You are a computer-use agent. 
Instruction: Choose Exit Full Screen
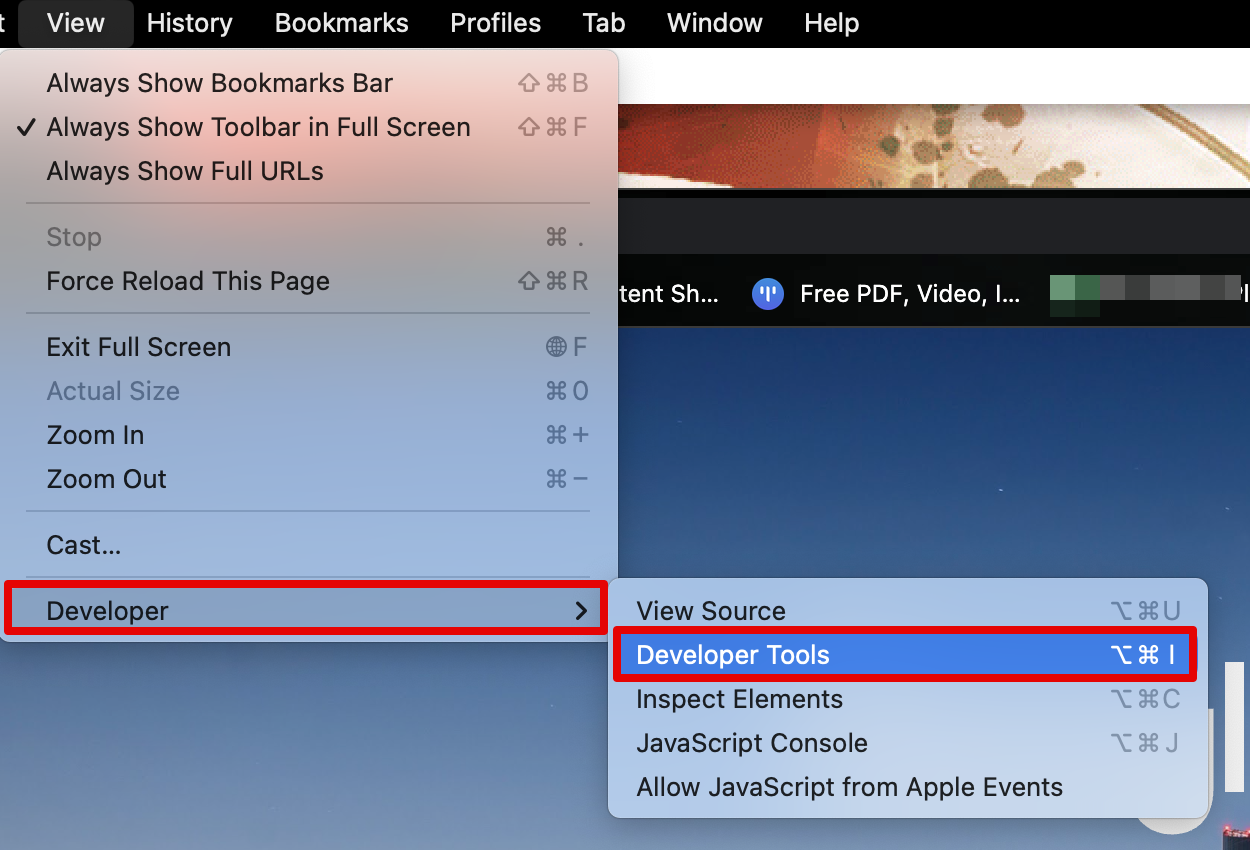[x=139, y=346]
